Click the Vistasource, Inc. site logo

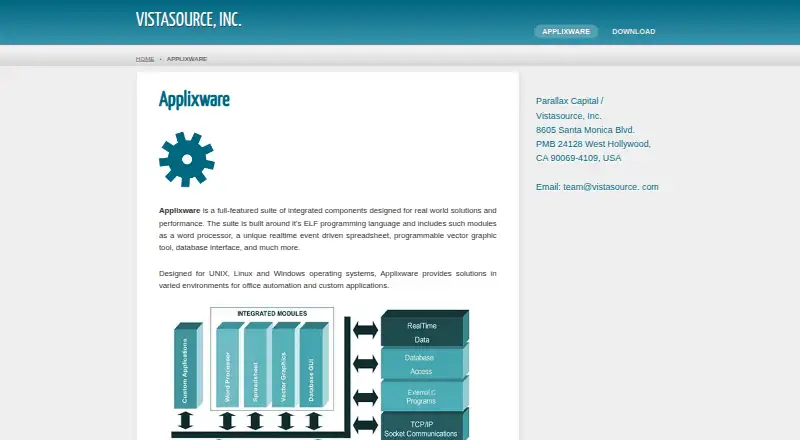pyautogui.click(x=188, y=19)
